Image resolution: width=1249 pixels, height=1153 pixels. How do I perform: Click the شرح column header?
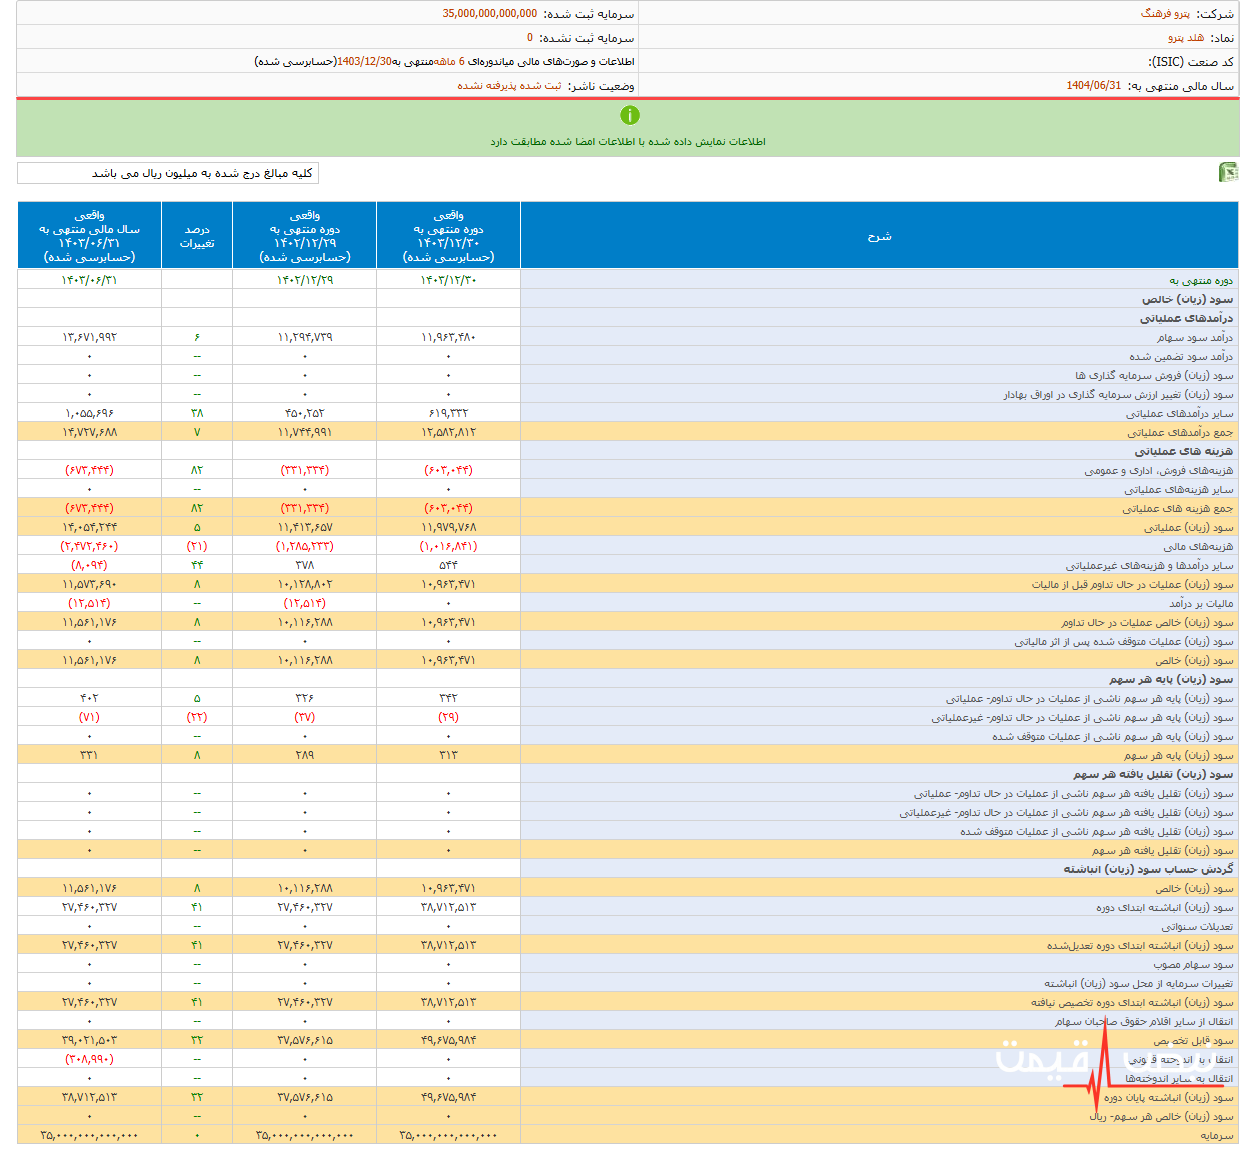(879, 236)
